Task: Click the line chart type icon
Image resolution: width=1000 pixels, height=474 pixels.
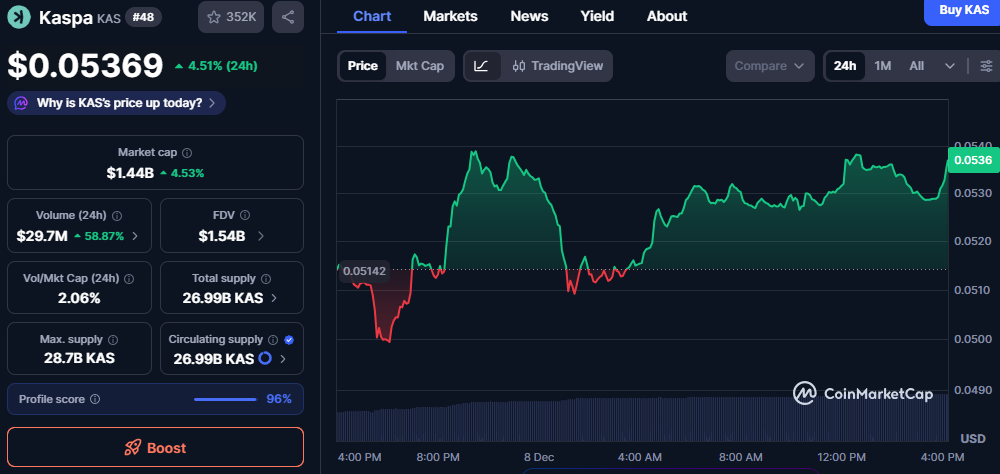Action: point(481,66)
